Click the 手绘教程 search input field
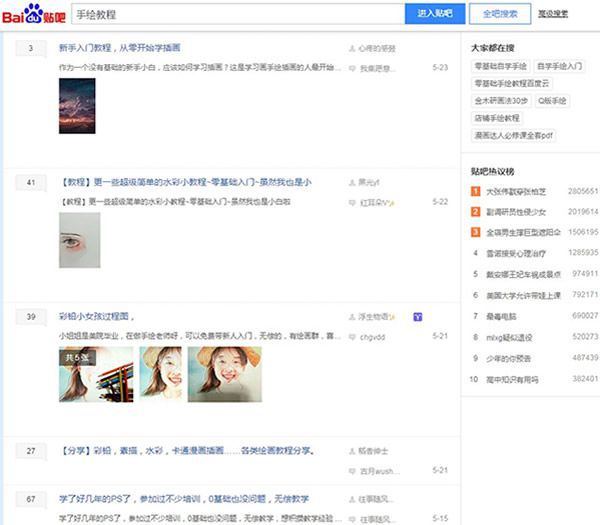The height and width of the screenshot is (525, 600). [x=236, y=14]
